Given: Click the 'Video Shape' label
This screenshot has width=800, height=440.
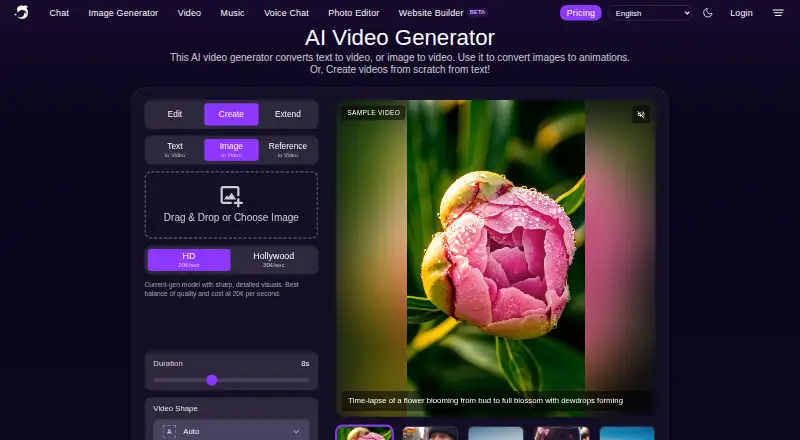Looking at the screenshot, I should 175,409.
